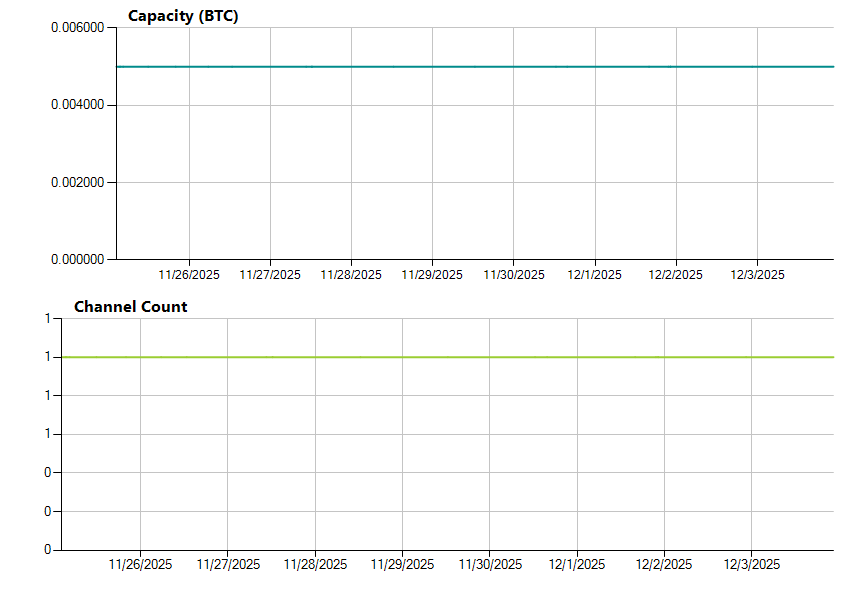Select the 0.002000 label on Capacity axis
This screenshot has height=600, width=860.
point(77,182)
